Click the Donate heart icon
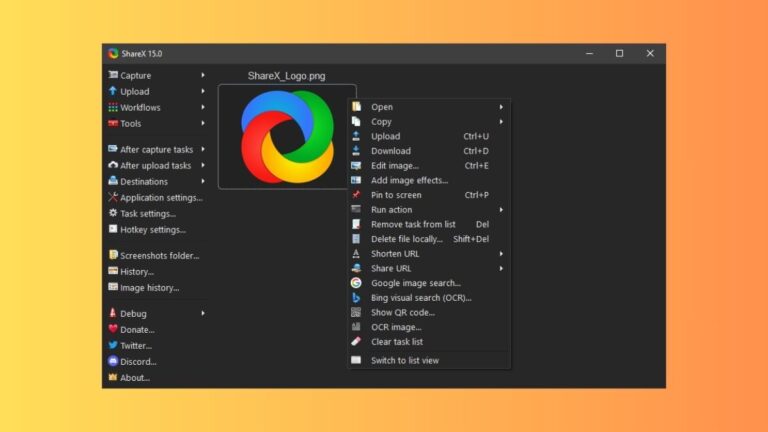 pos(113,329)
